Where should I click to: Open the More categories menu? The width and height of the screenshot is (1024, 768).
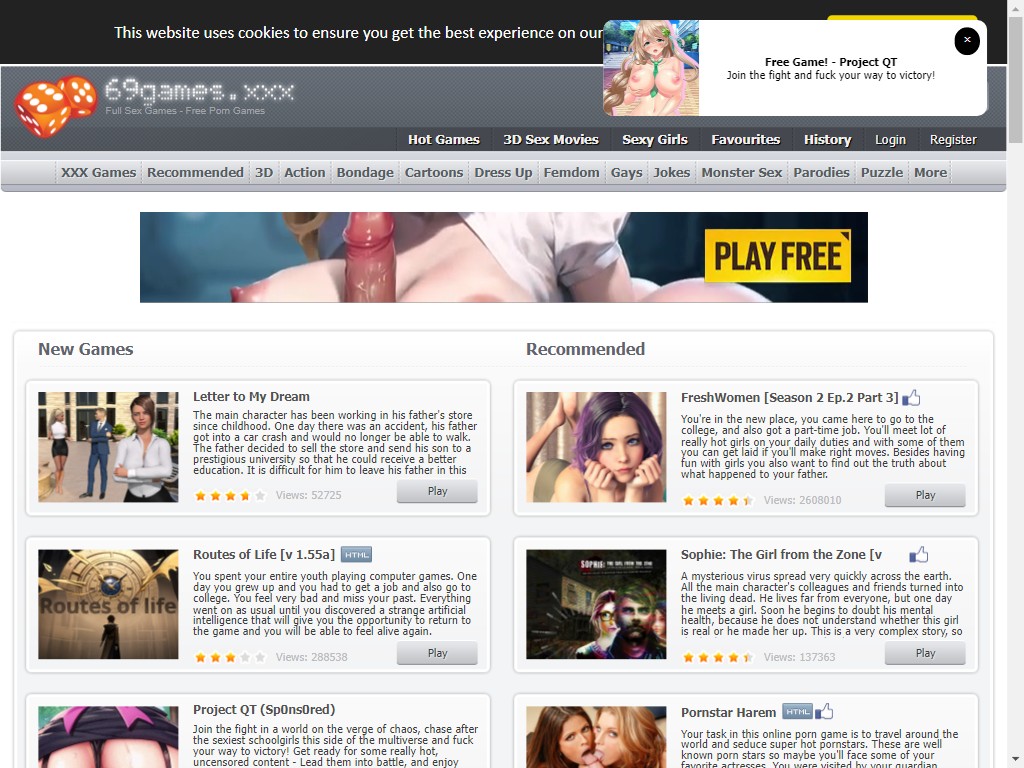[x=930, y=172]
